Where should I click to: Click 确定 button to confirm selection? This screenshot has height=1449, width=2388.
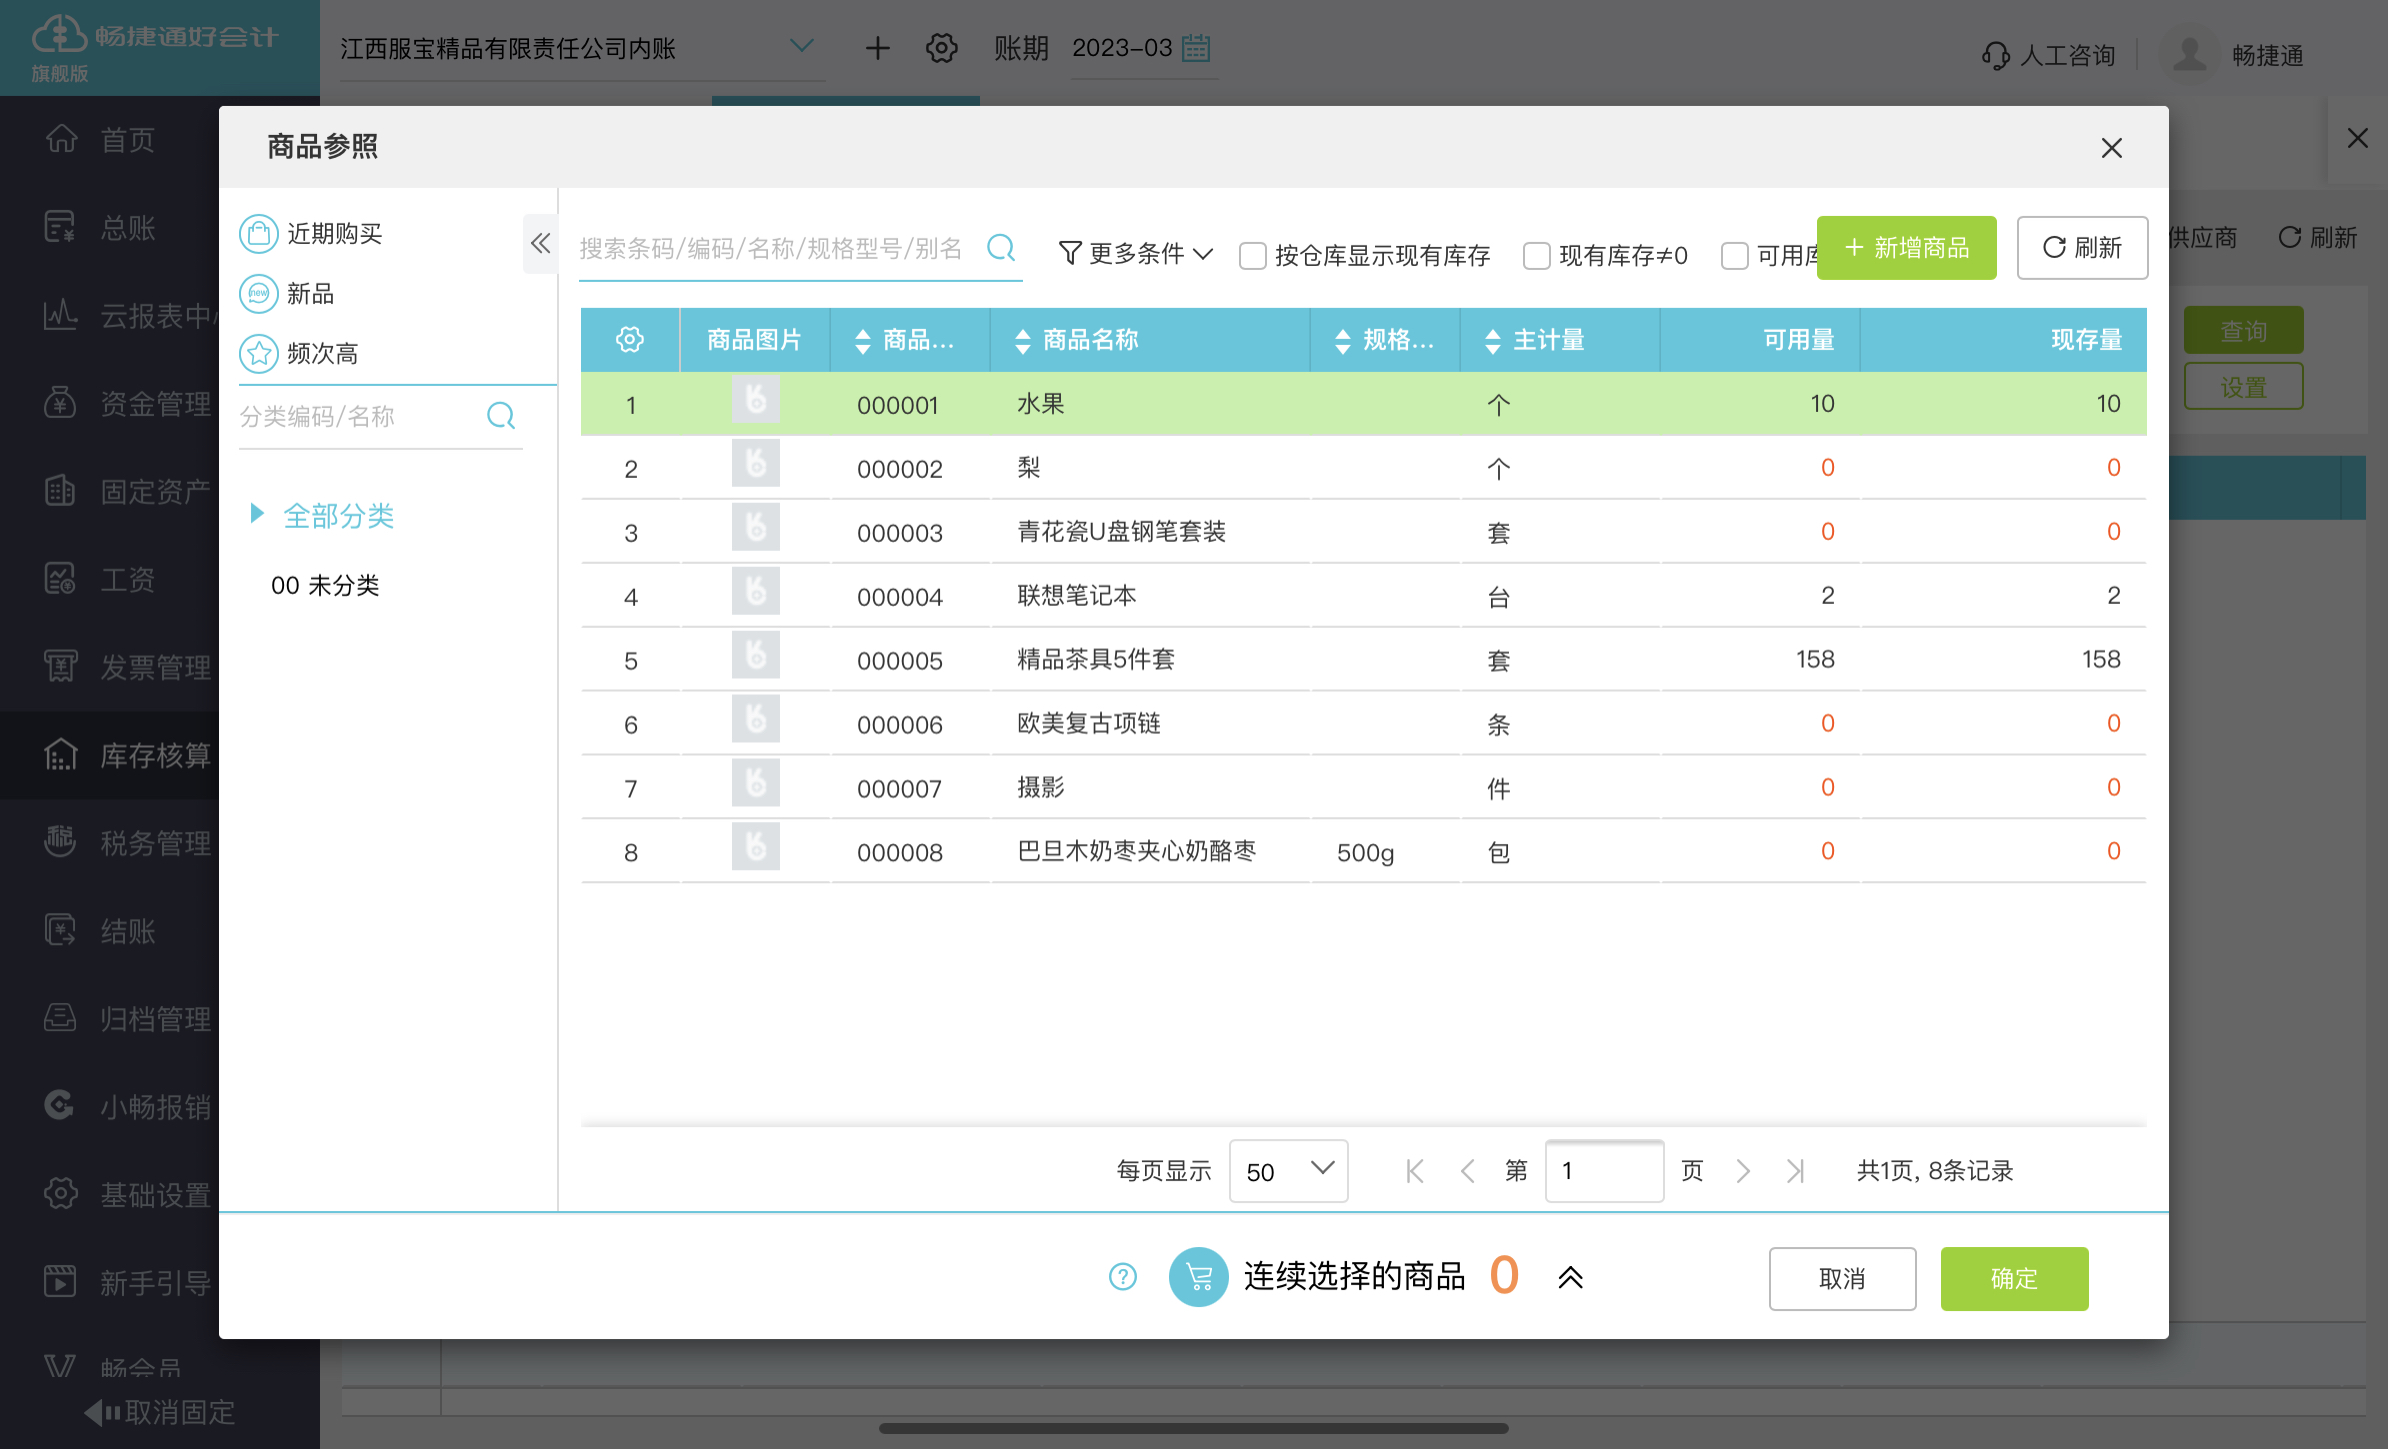2014,1275
